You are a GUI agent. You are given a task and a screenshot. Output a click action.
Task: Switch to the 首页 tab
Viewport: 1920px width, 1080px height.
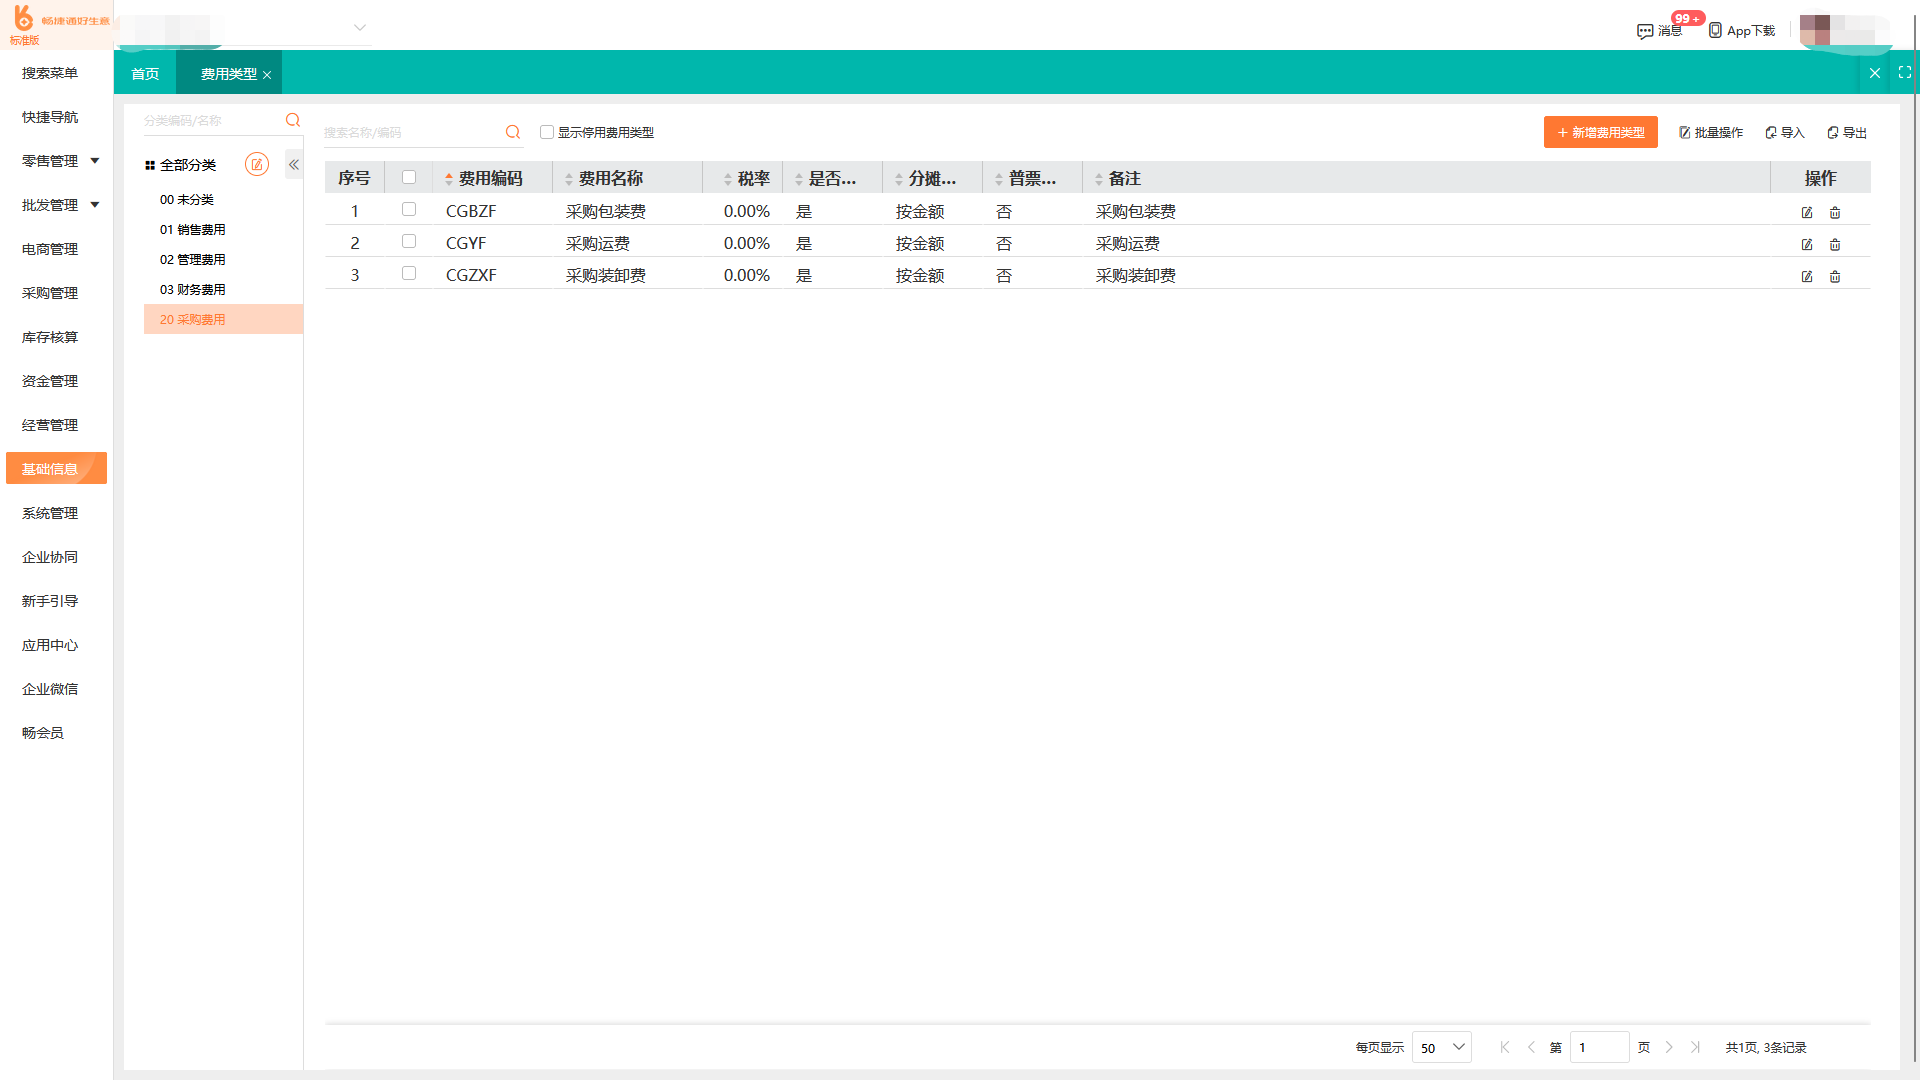click(x=145, y=73)
